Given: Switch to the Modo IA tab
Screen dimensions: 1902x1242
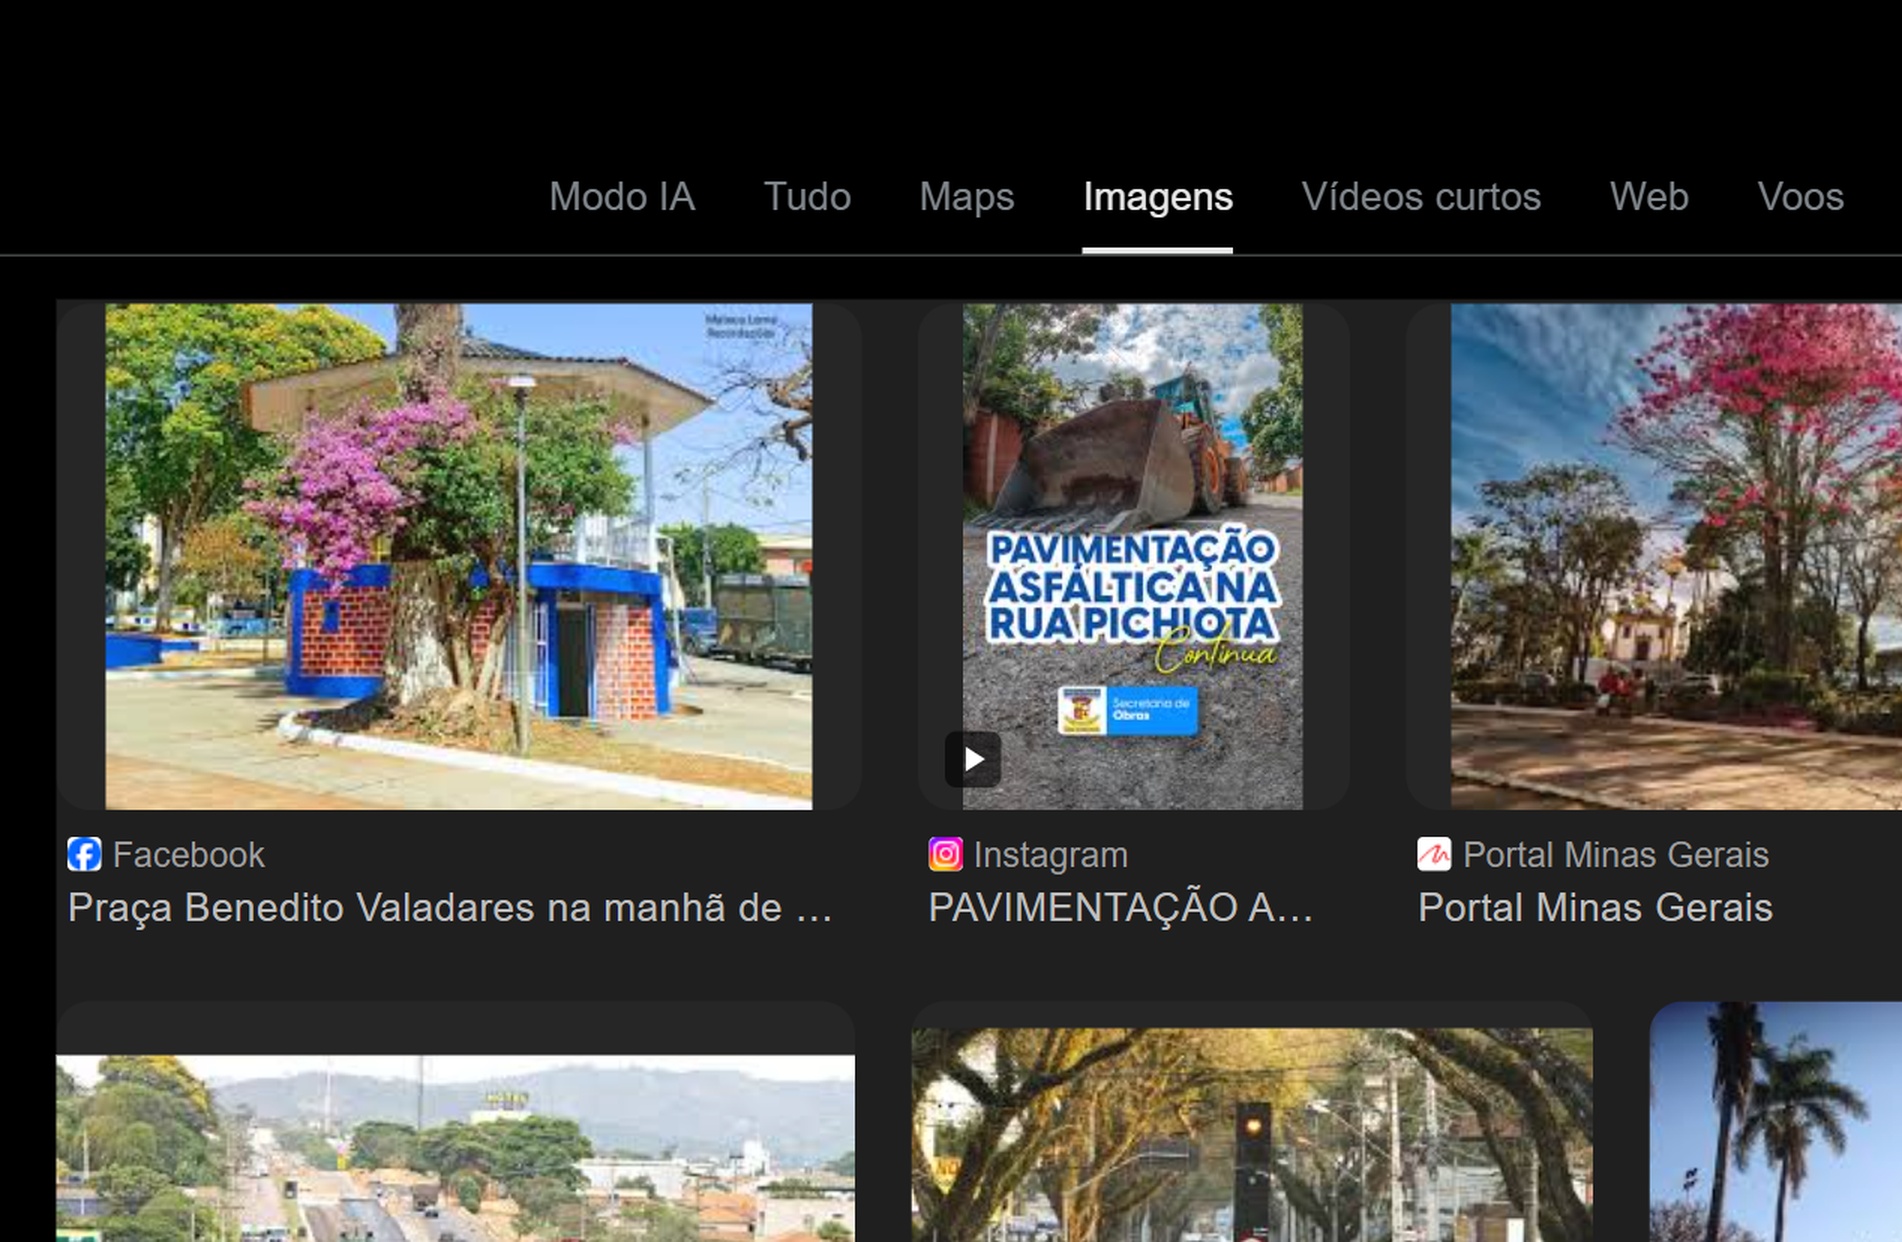Looking at the screenshot, I should 621,197.
